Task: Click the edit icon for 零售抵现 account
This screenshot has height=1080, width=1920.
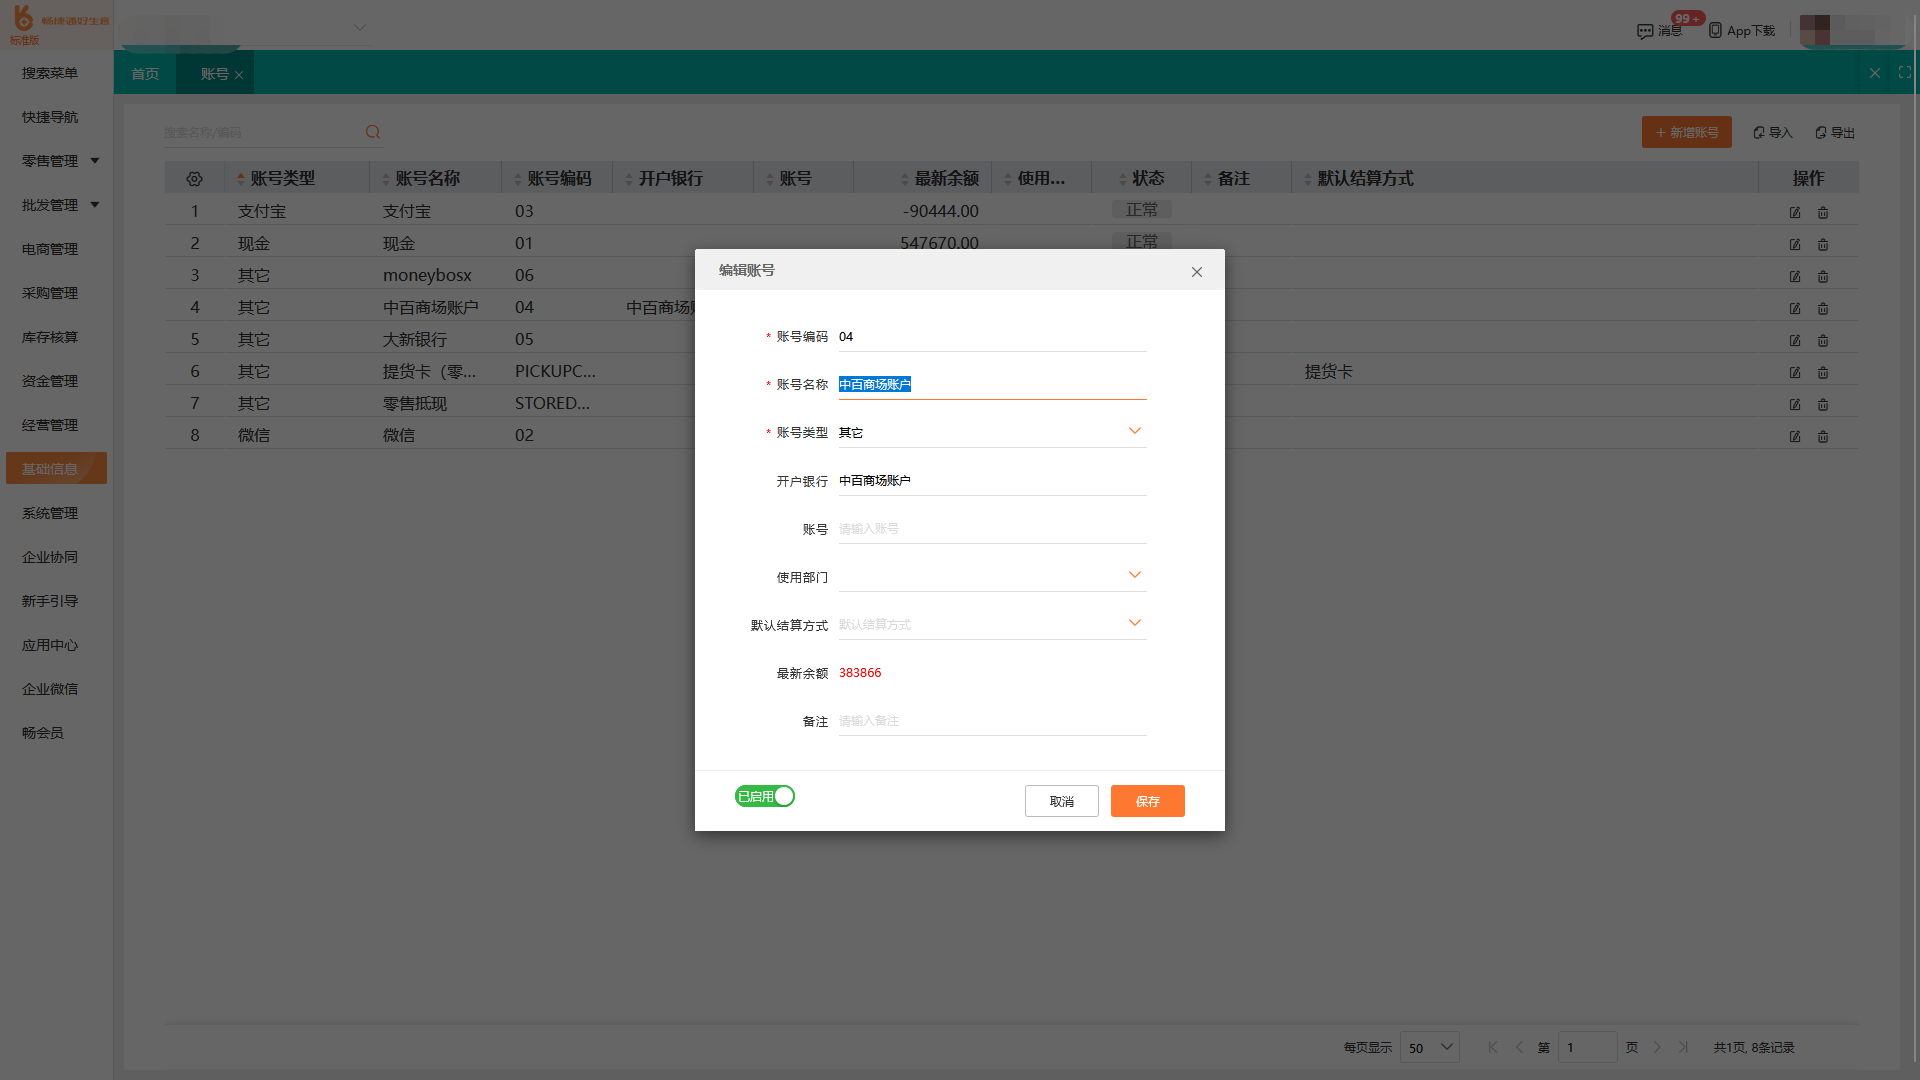Action: click(1795, 404)
